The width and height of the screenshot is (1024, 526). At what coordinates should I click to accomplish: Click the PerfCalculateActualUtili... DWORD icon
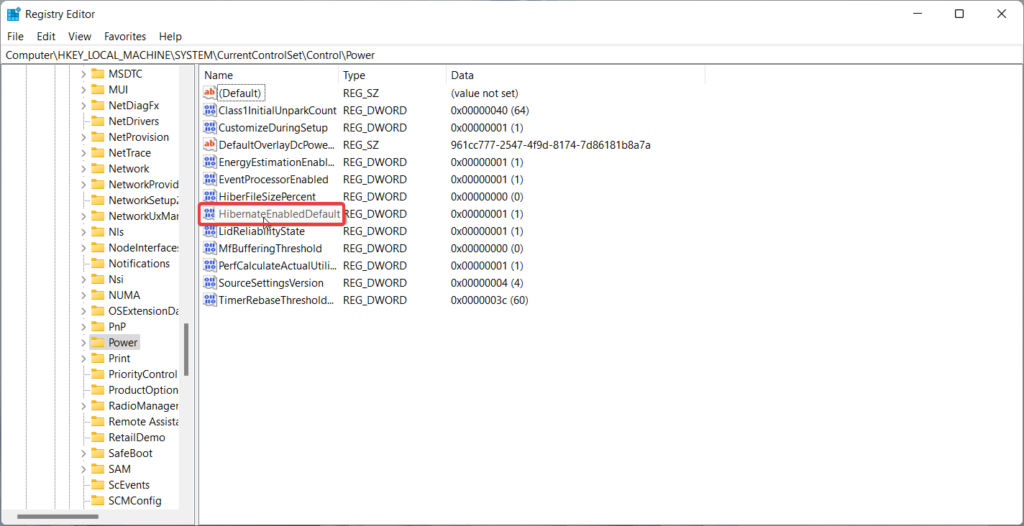210,266
